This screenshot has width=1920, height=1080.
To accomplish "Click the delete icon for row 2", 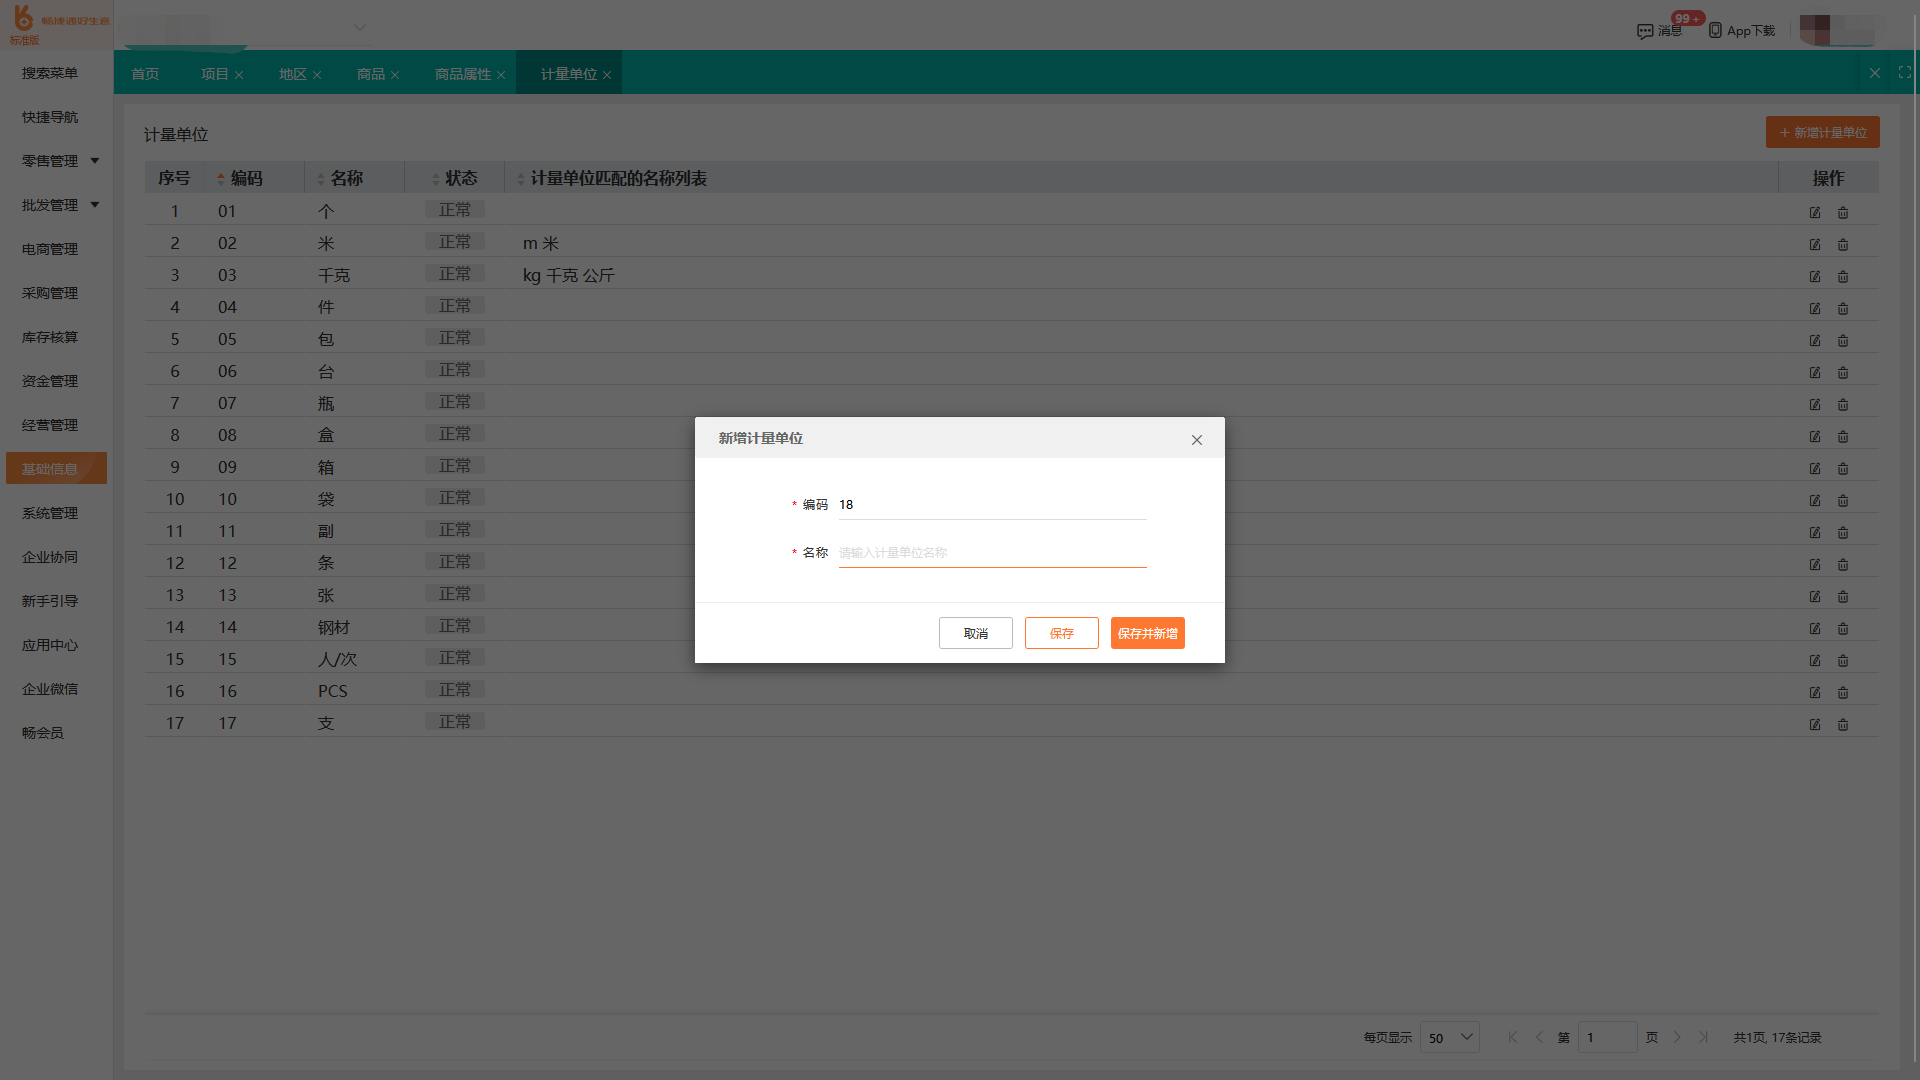I will (1844, 244).
